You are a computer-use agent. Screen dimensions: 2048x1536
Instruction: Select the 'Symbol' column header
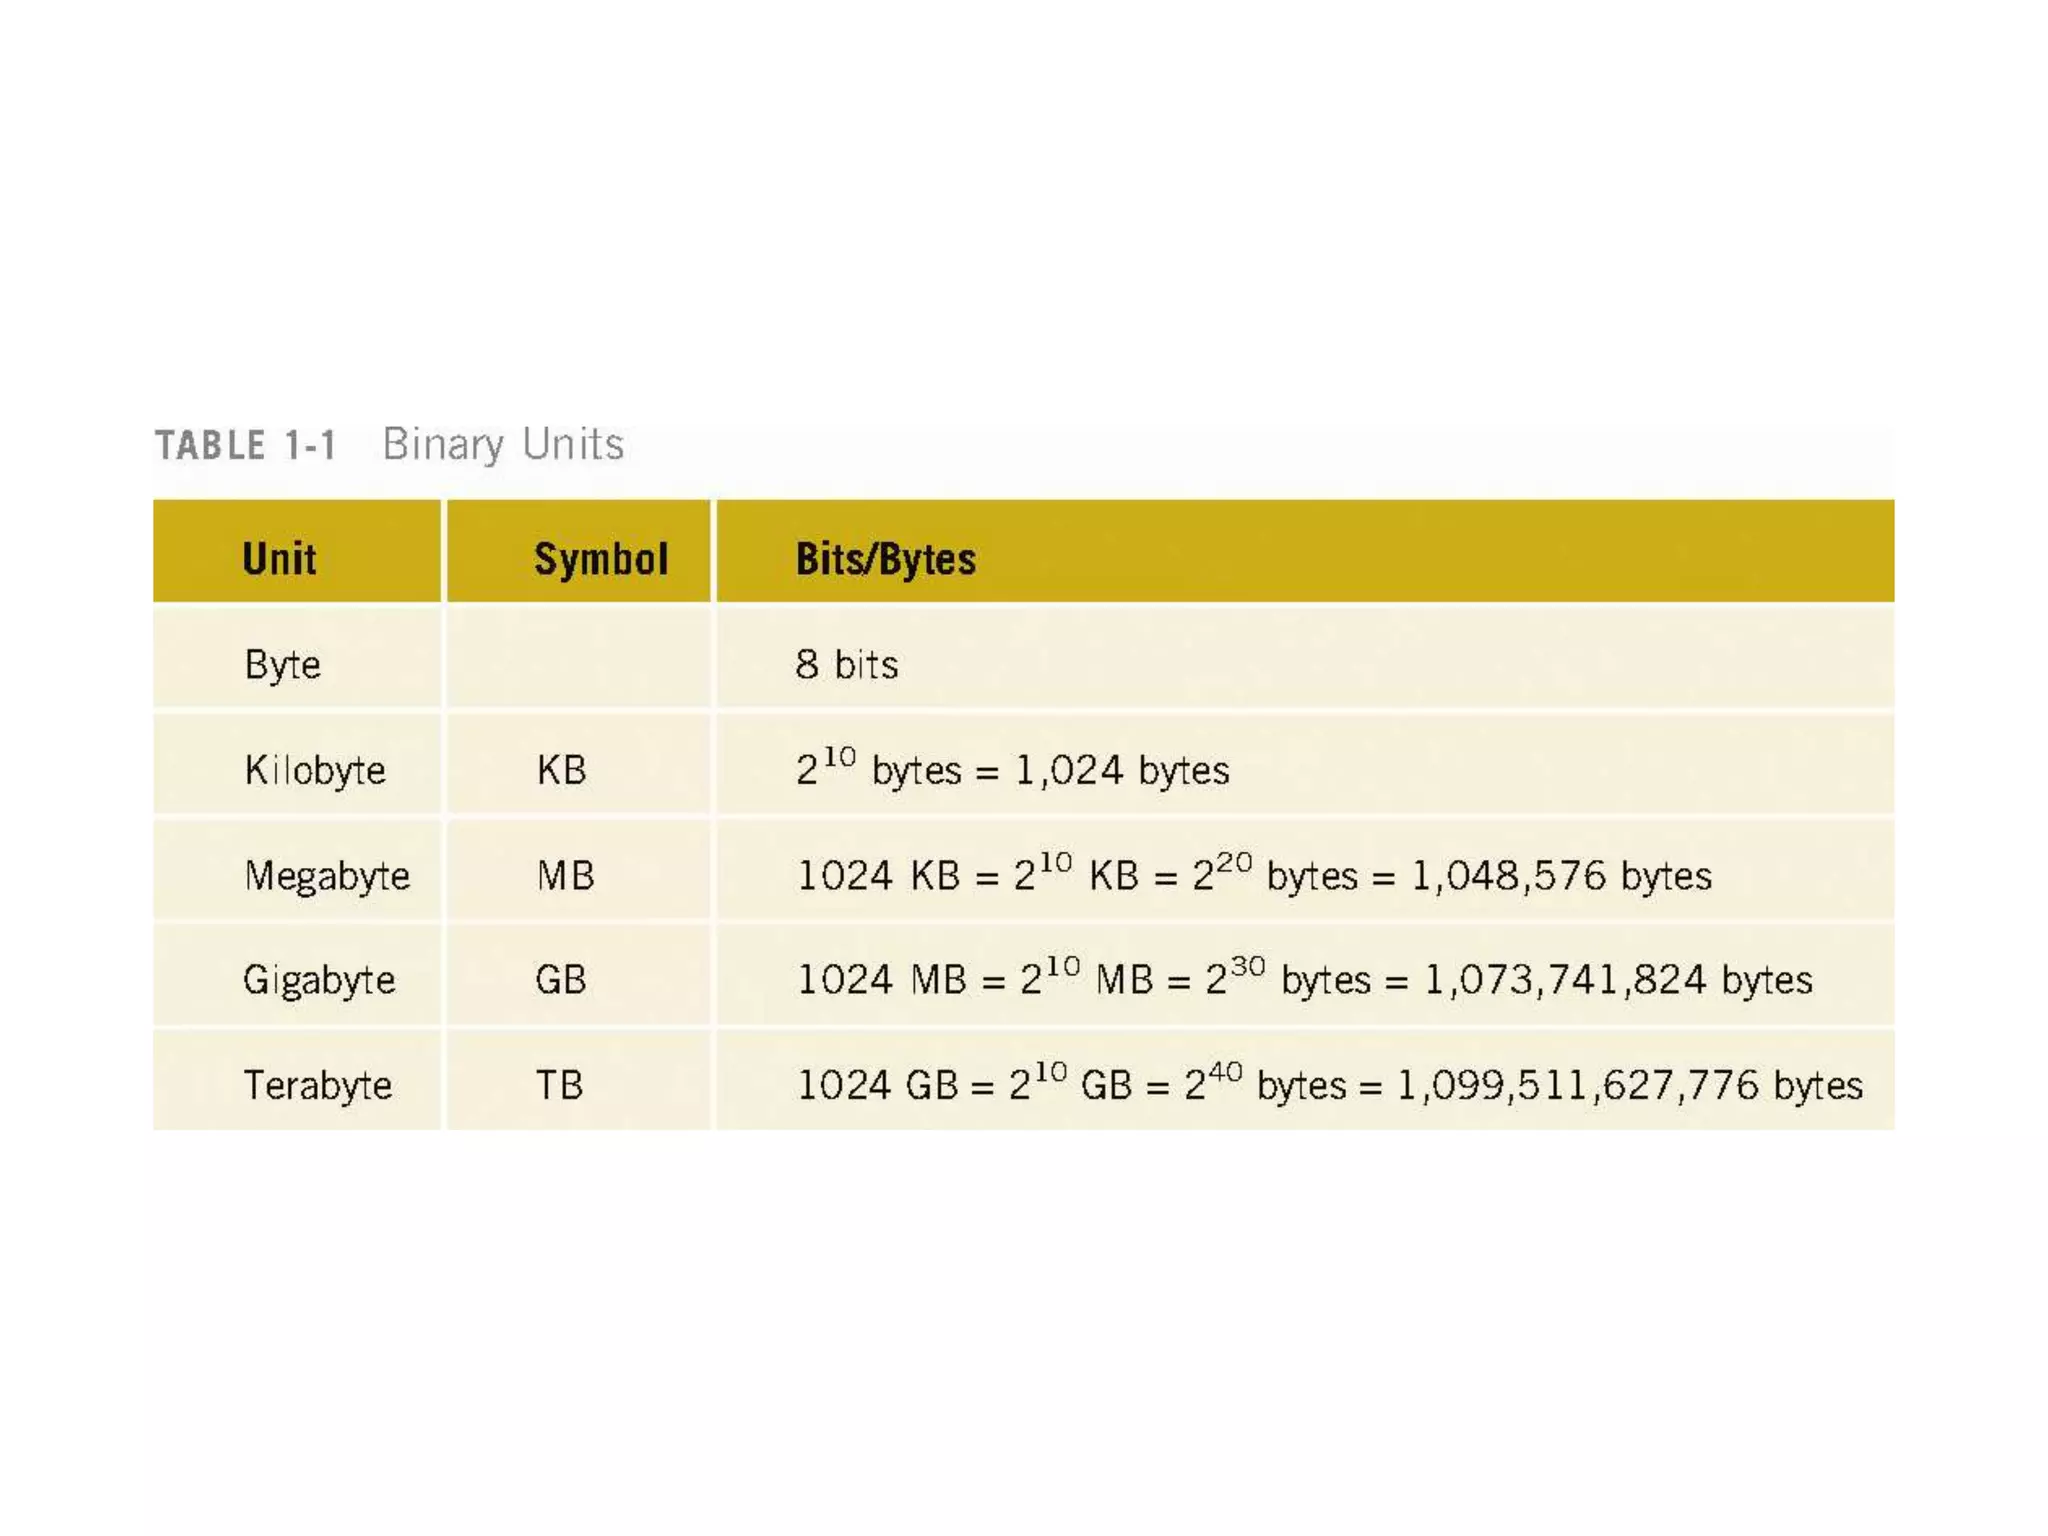(600, 558)
